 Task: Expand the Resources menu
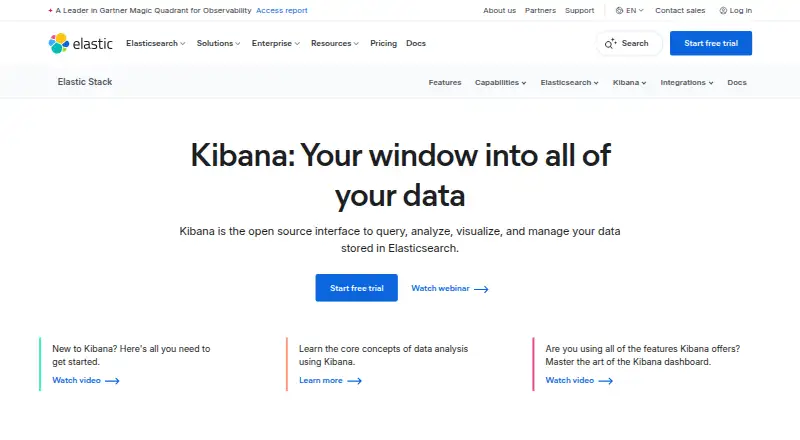coord(335,43)
